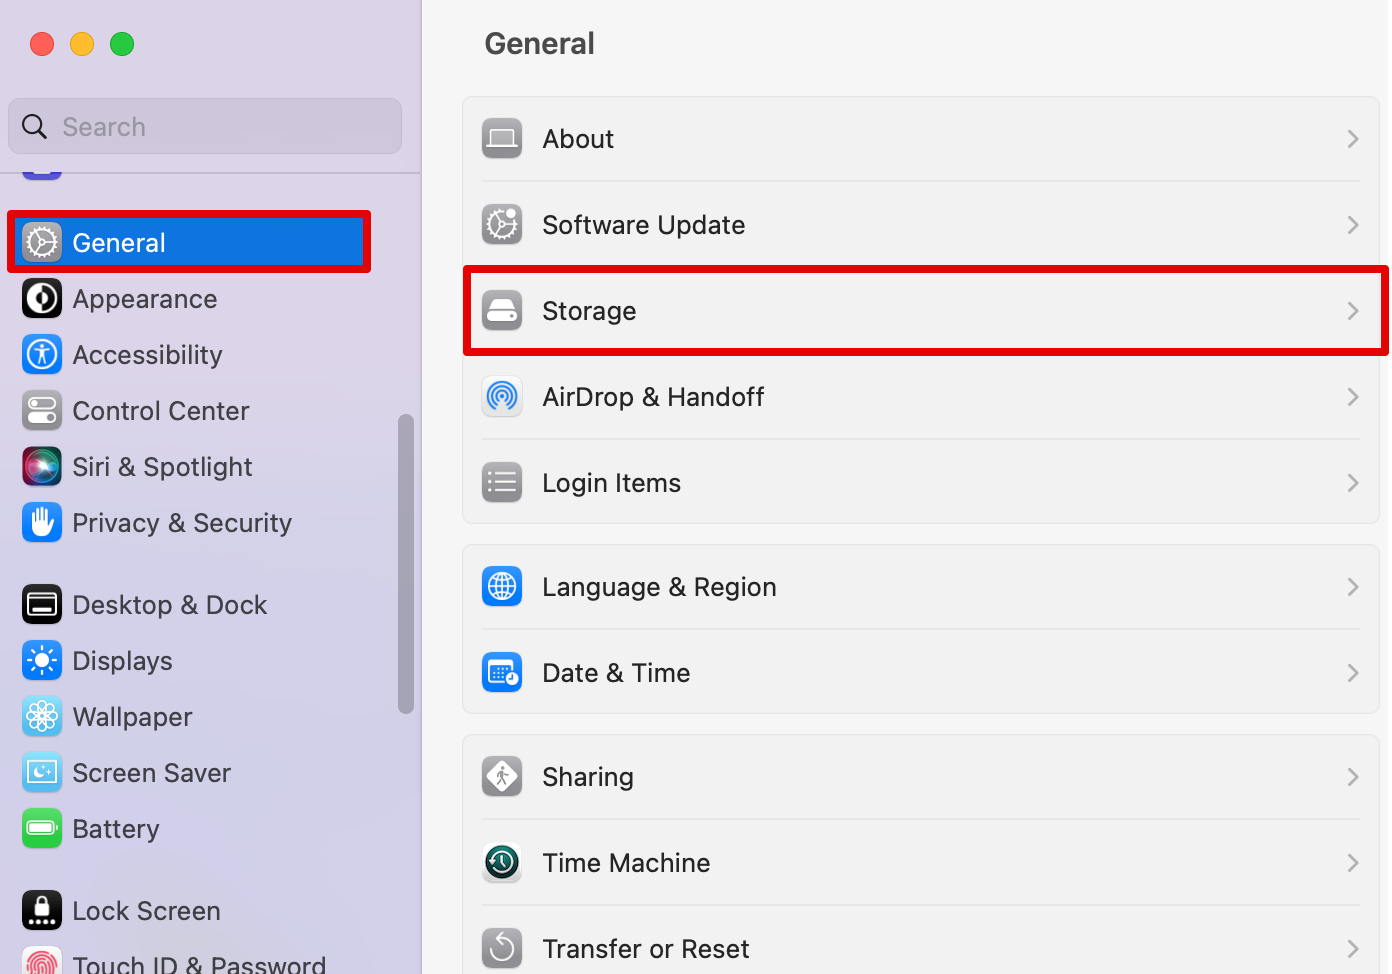The image size is (1392, 974).
Task: Click the Displays settings icon
Action: pyautogui.click(x=41, y=660)
